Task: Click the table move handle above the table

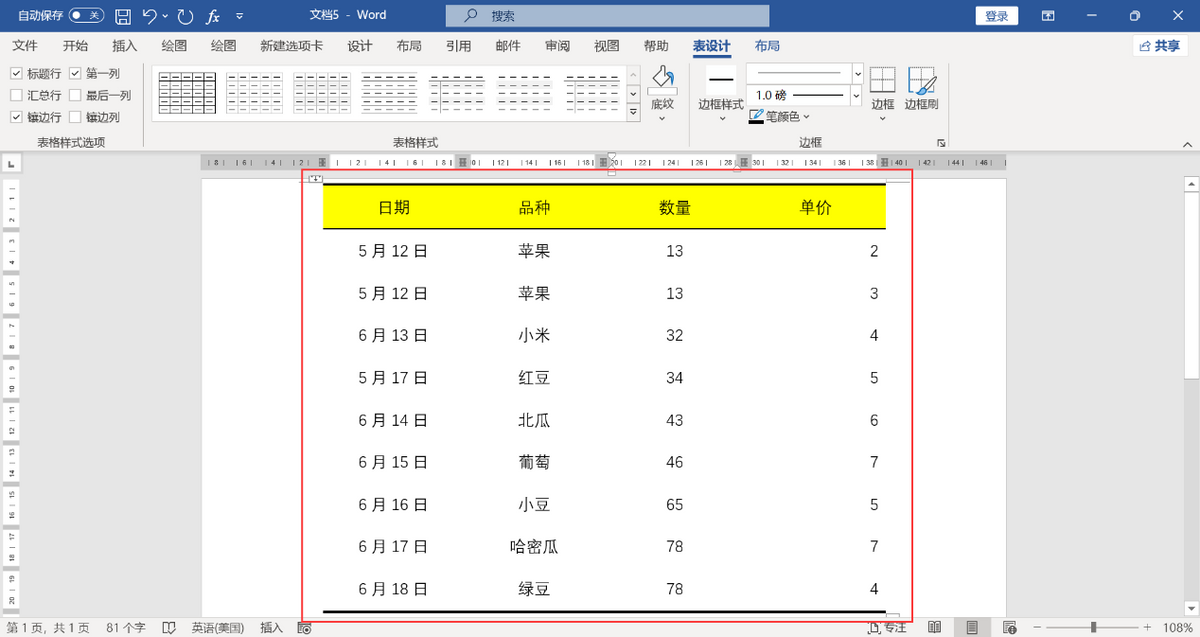Action: click(315, 179)
